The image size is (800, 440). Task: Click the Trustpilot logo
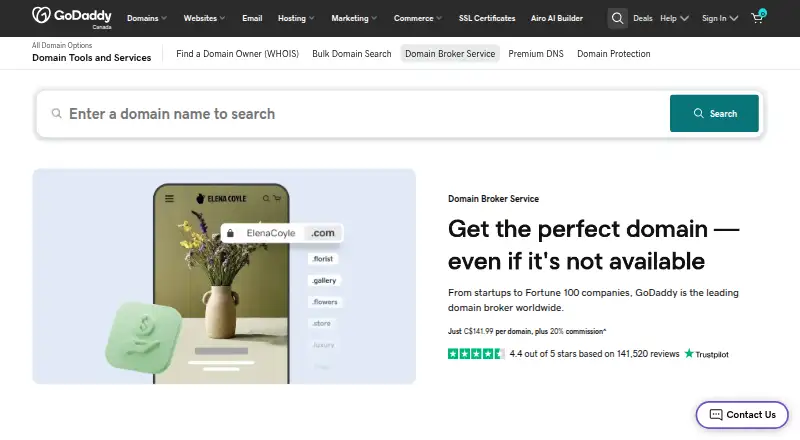coord(707,354)
